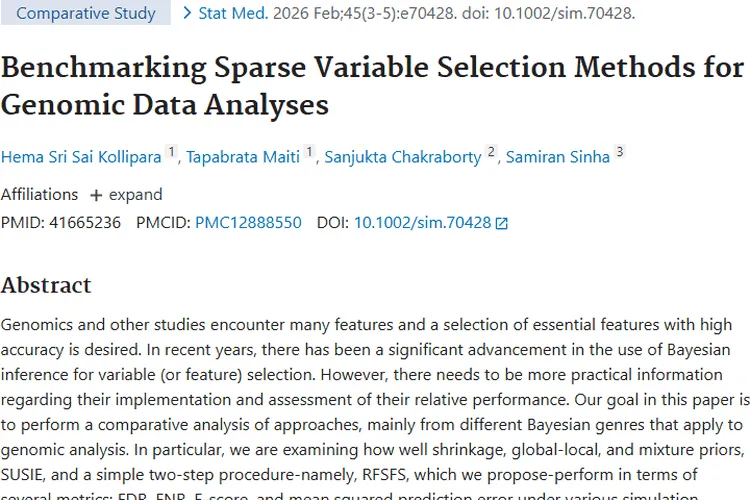Image resolution: width=750 pixels, height=500 pixels.
Task: Select author Samiran Sinha
Action: coord(558,157)
